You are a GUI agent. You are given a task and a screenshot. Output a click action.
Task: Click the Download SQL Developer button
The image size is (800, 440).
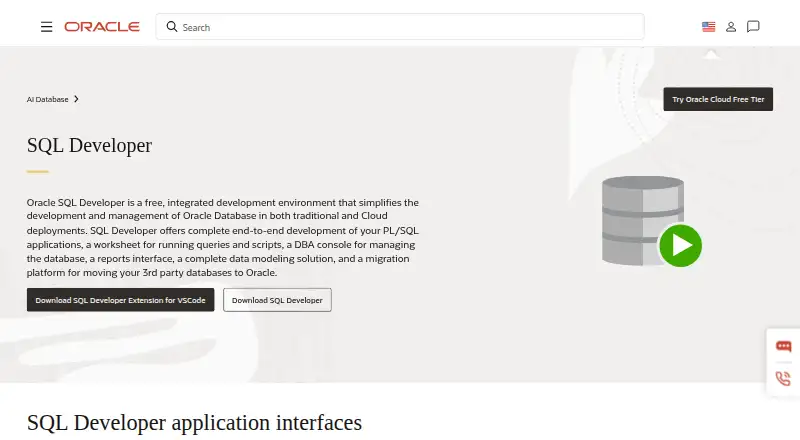(277, 300)
